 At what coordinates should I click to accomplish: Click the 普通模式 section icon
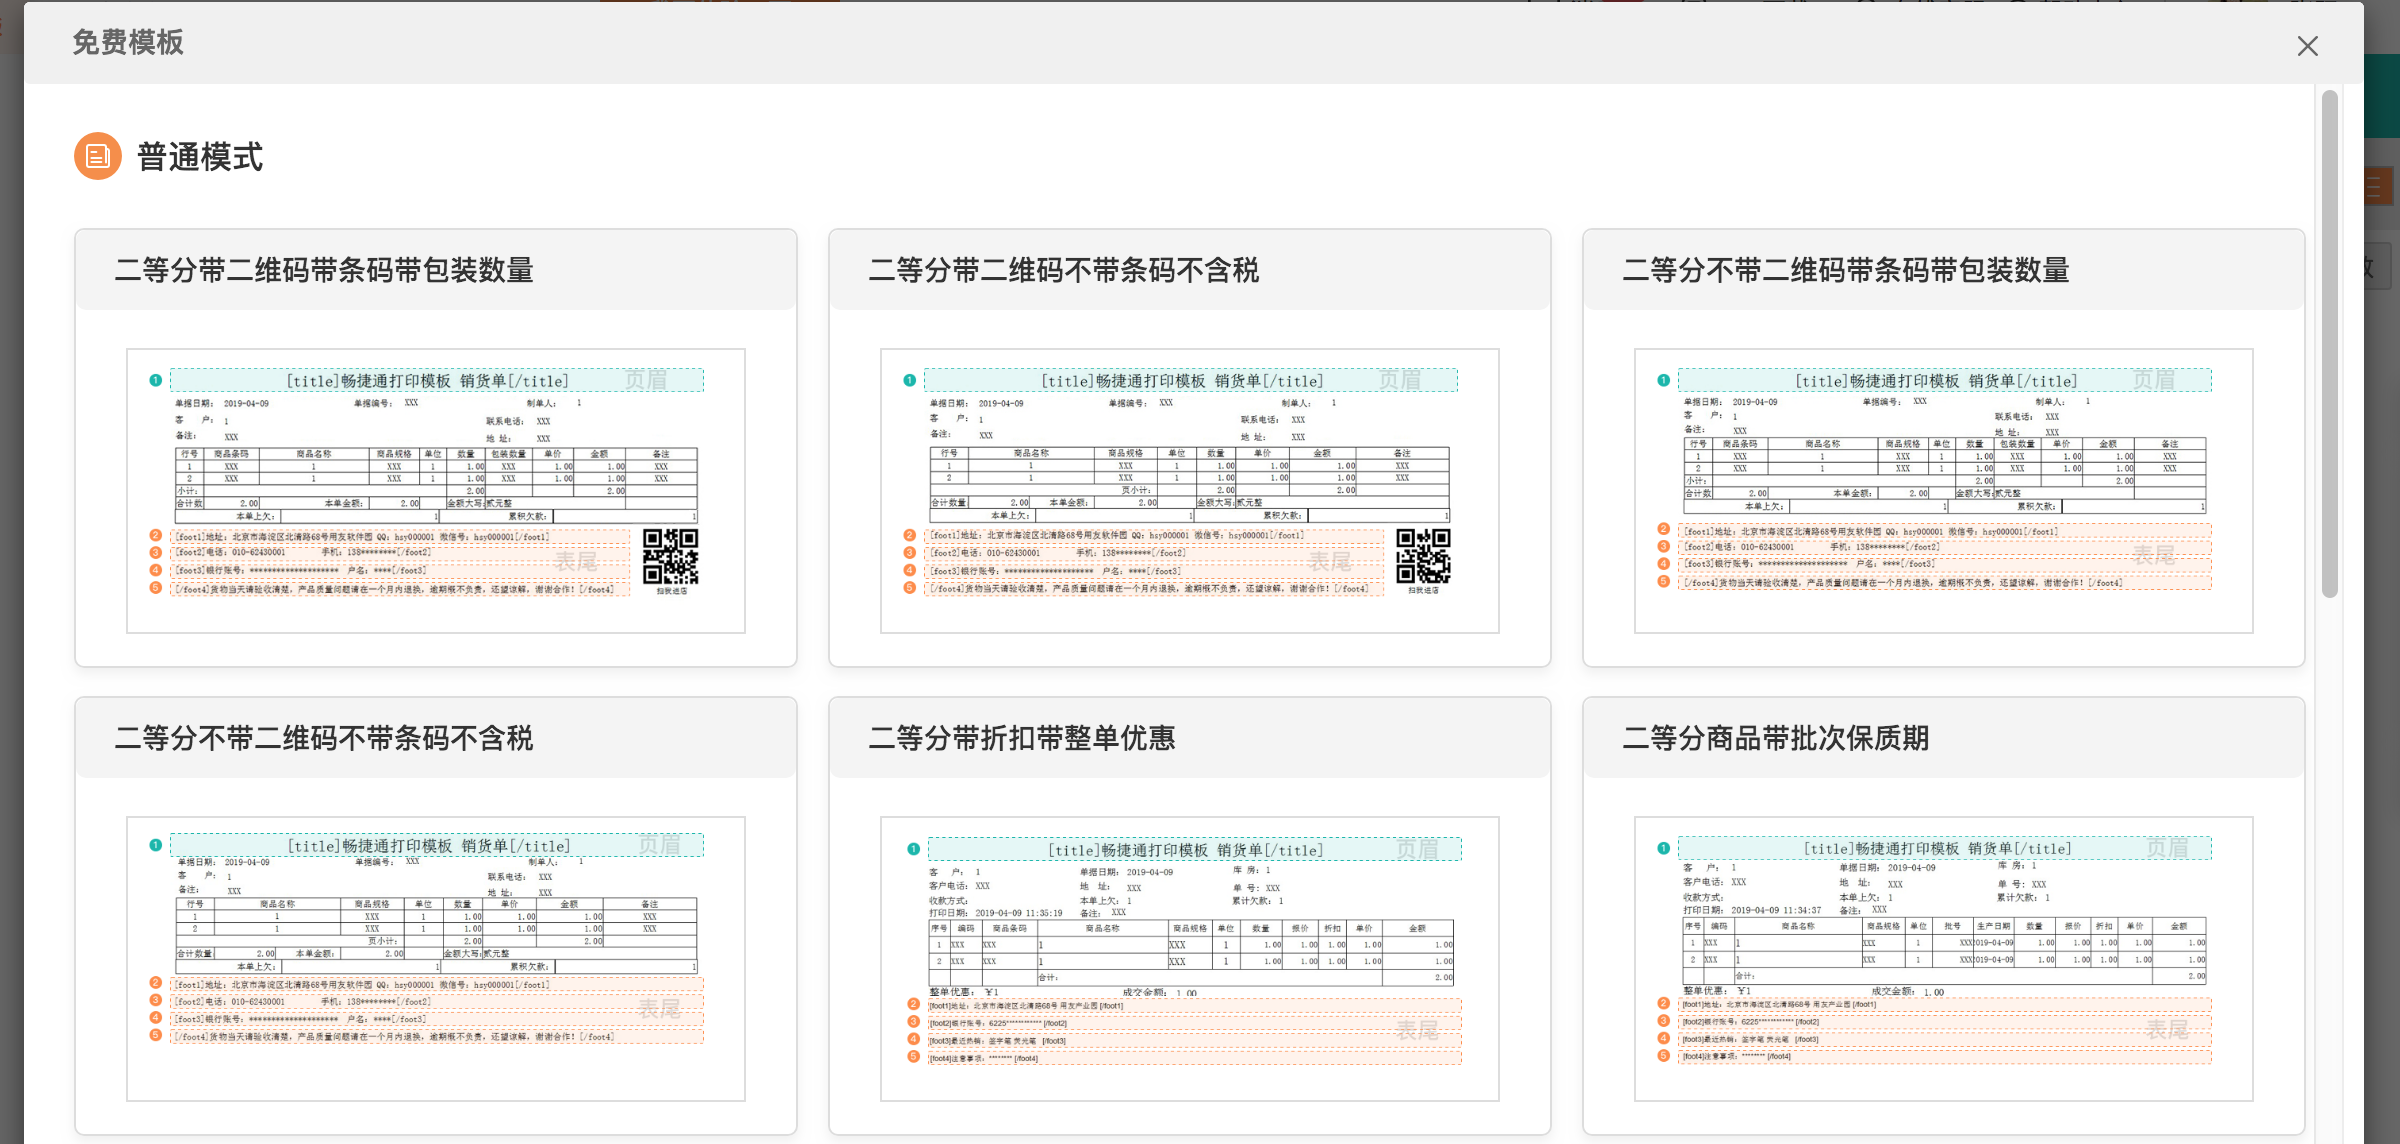point(96,156)
